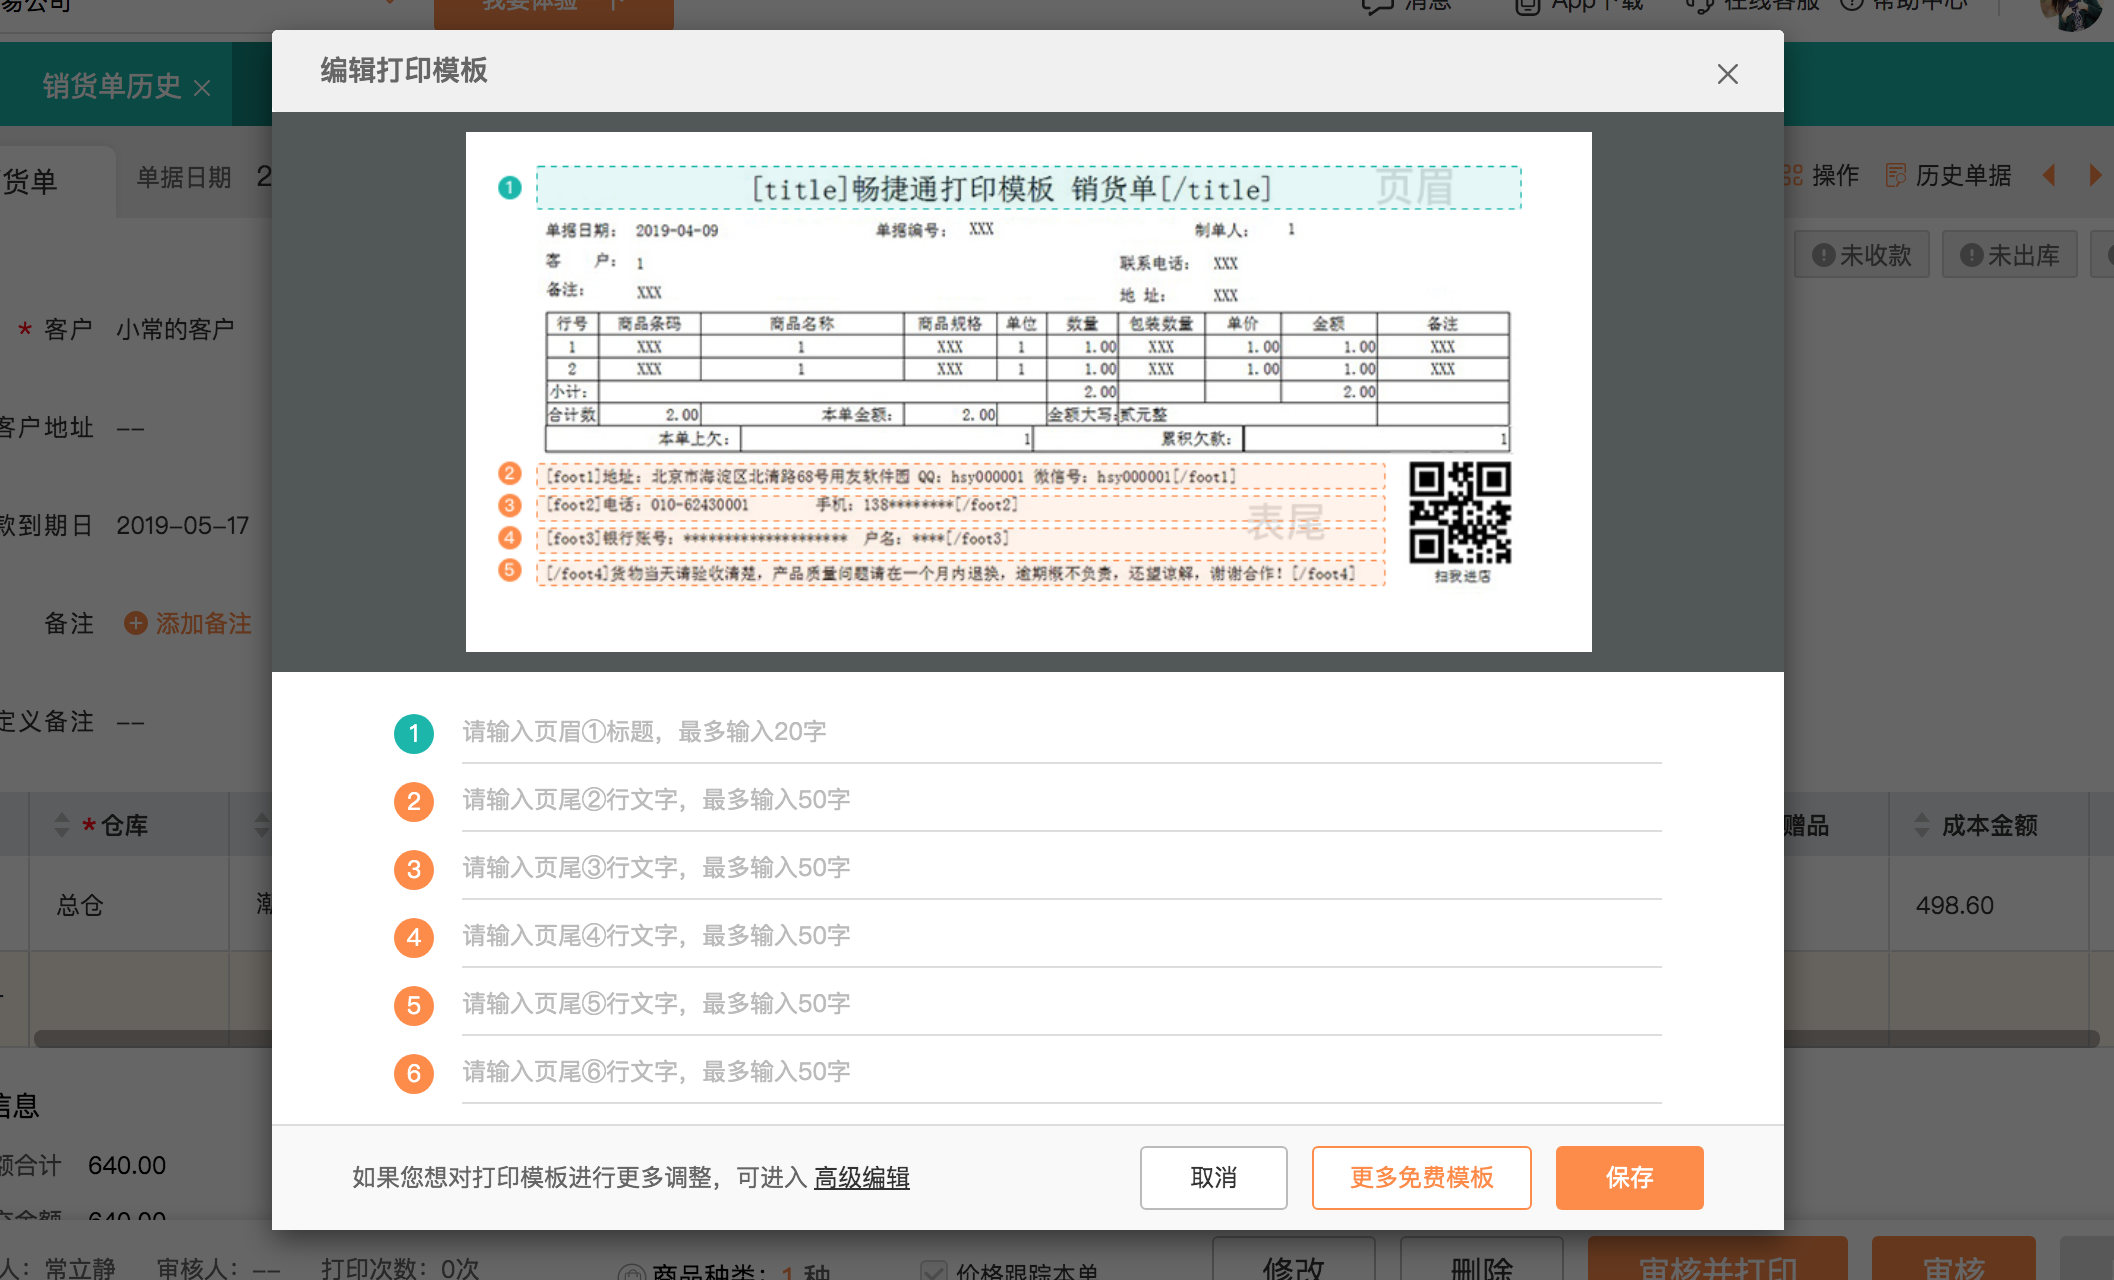2114x1280 pixels.
Task: Click numbered circle icon 5 for footer row
Action: click(x=418, y=1002)
